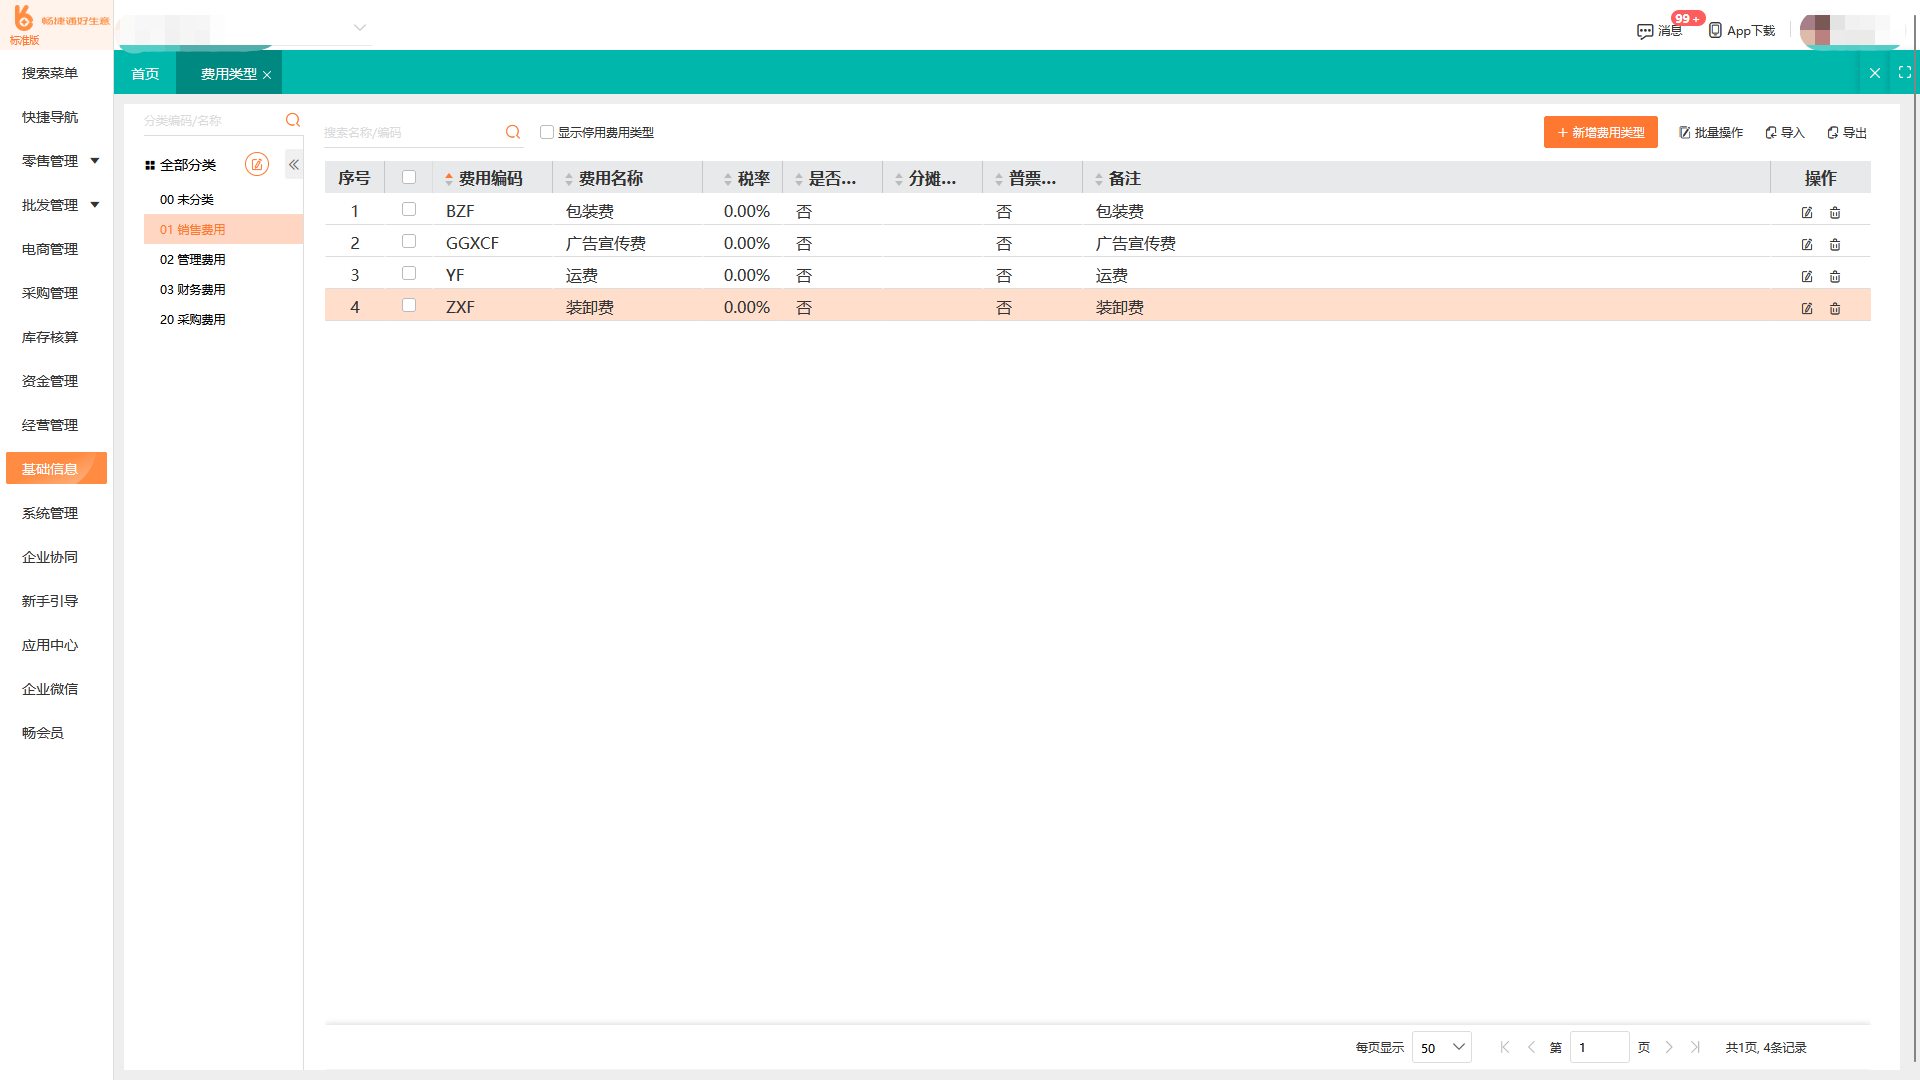Click 新增费用类型 button
Viewport: 1920px width, 1080px height.
pos(1601,131)
